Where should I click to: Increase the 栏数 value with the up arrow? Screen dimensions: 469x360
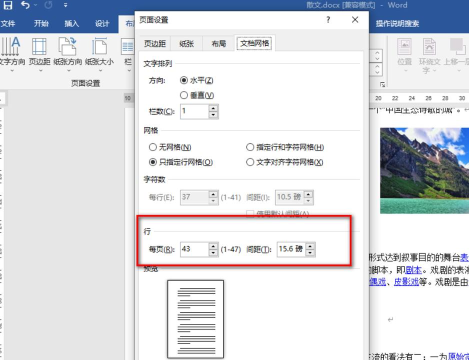[x=213, y=108]
